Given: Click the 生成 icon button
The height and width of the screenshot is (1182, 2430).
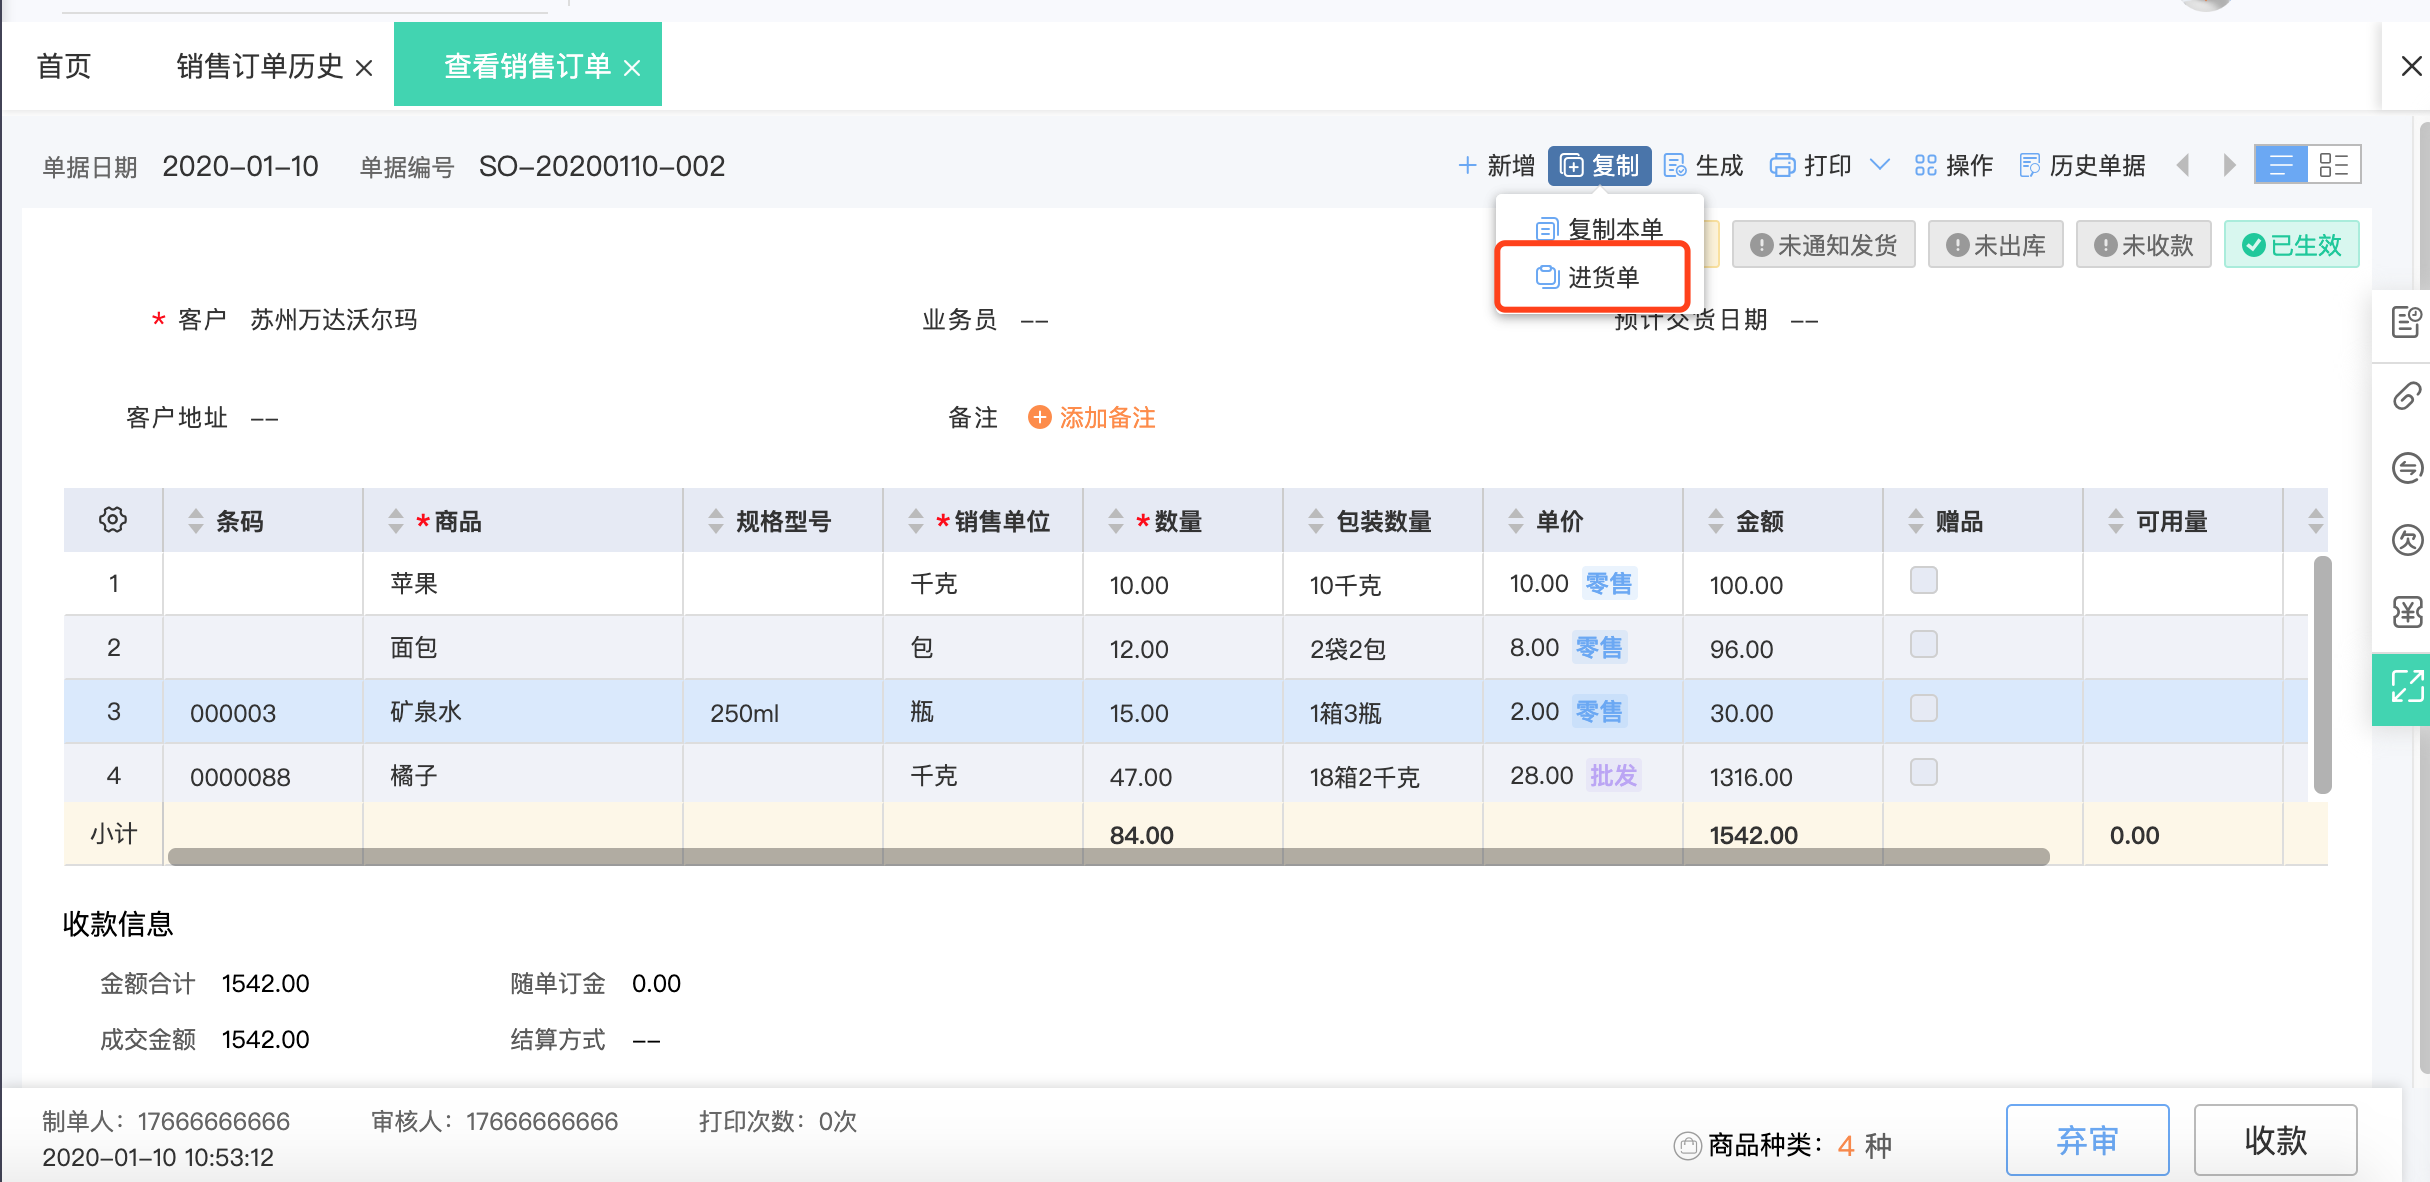Looking at the screenshot, I should tap(1705, 167).
